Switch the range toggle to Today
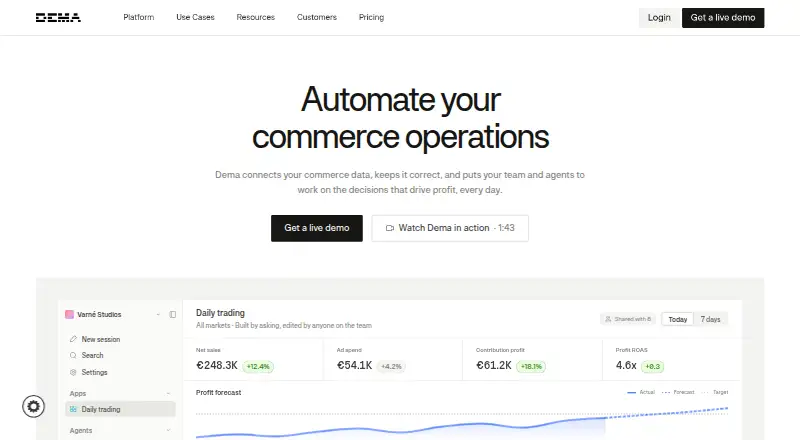This screenshot has height=440, width=800. (678, 319)
